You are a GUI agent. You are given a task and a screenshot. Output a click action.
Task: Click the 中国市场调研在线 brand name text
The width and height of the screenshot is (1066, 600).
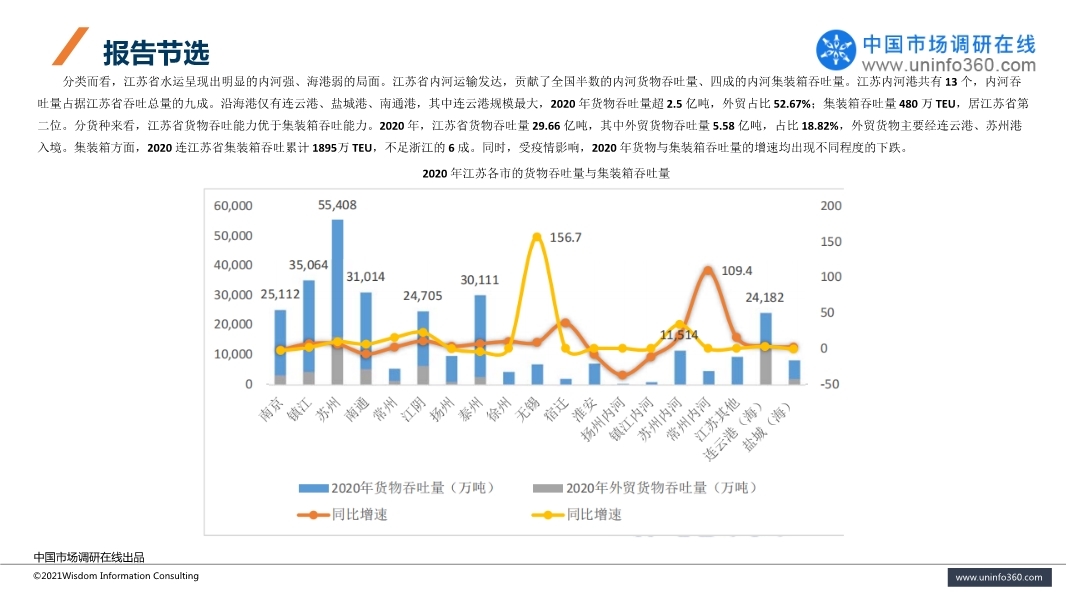coord(948,43)
